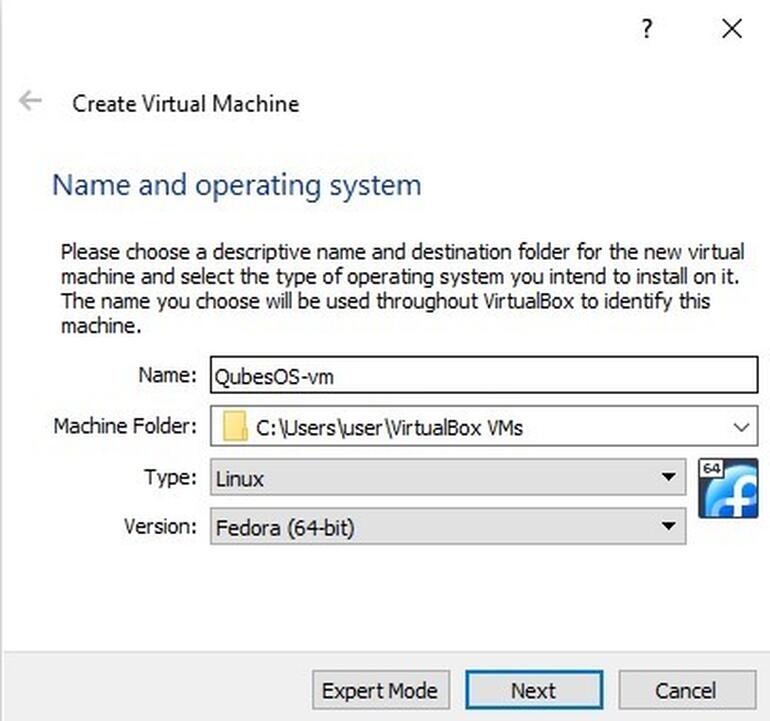The width and height of the screenshot is (770, 721).
Task: Focus the Name field containing QubesOS-vm
Action: 483,377
